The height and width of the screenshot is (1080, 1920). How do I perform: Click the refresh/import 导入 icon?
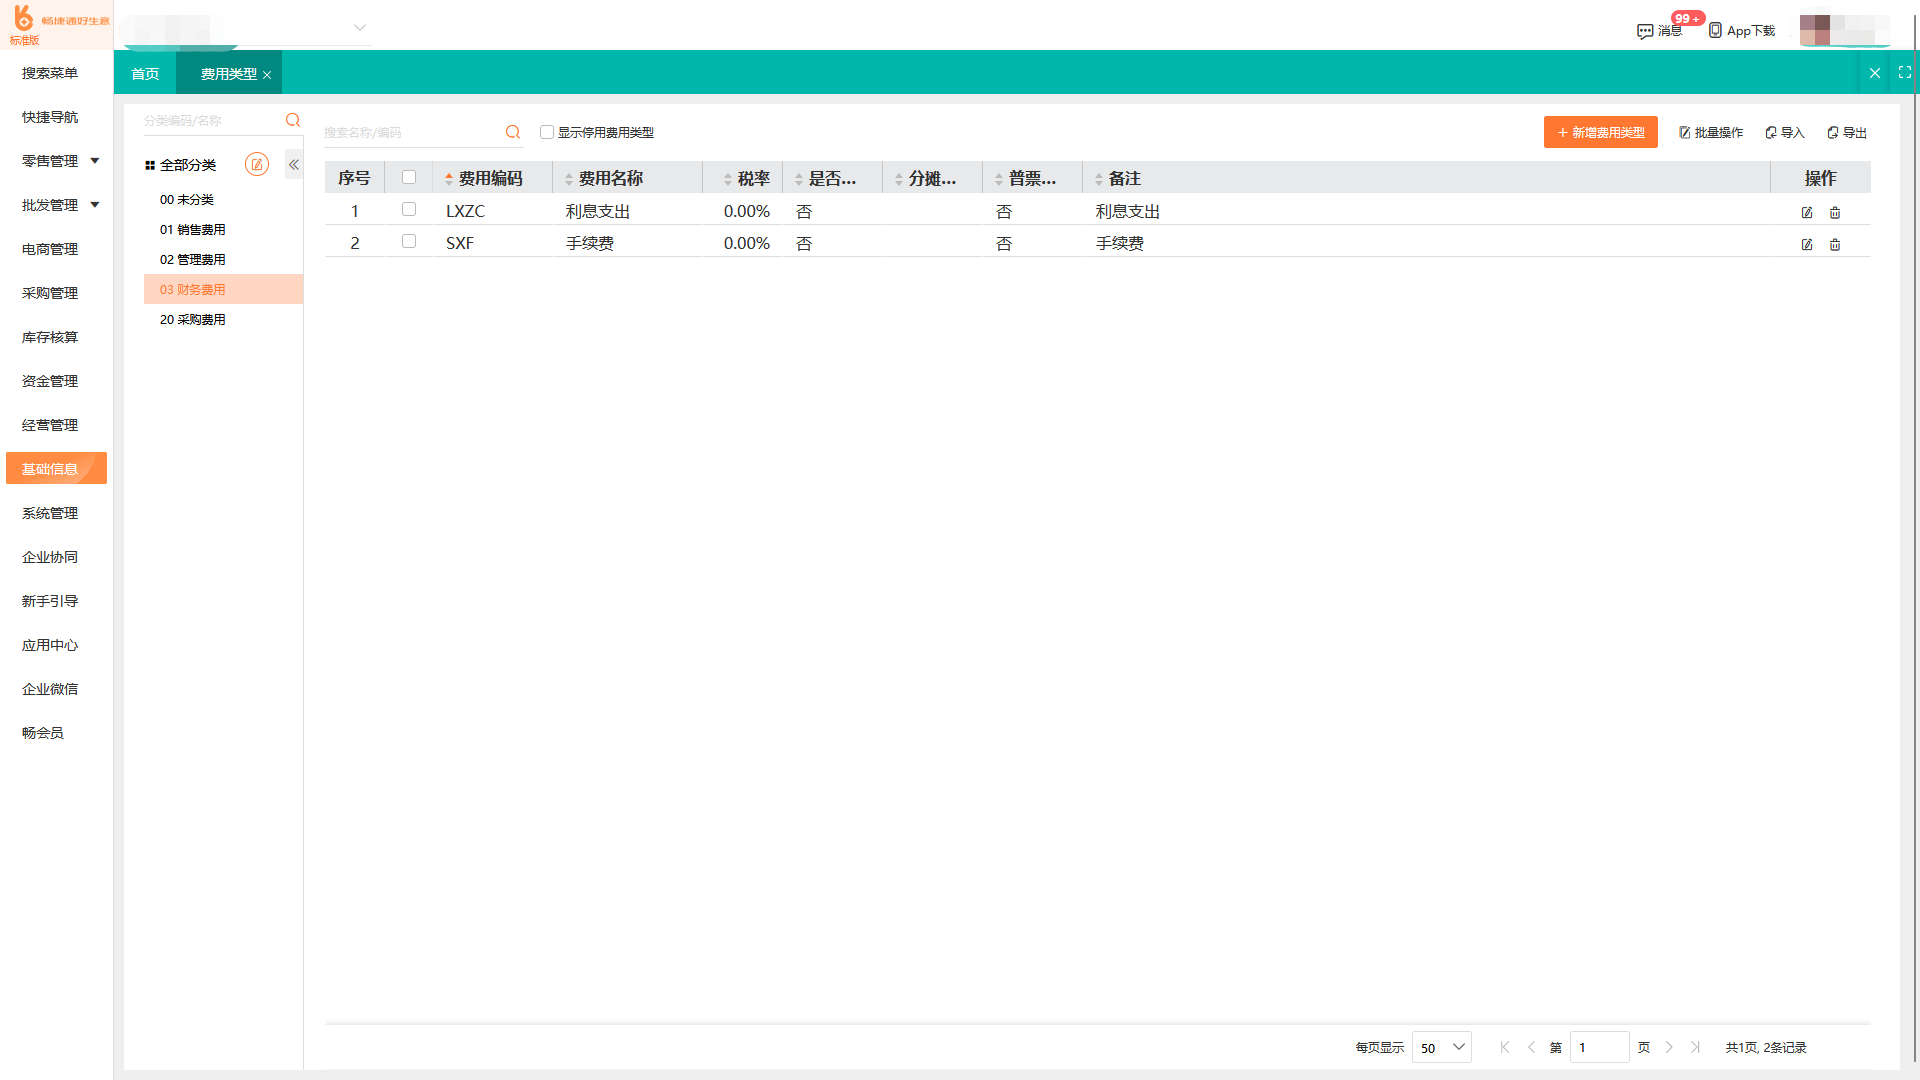tap(1785, 131)
